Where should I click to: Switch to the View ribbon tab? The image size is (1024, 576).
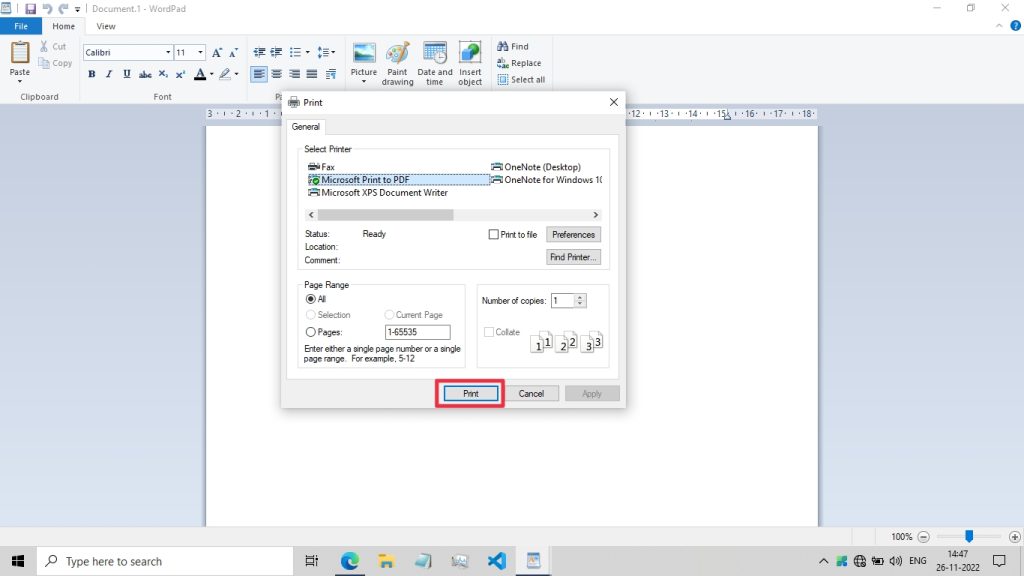pyautogui.click(x=106, y=26)
